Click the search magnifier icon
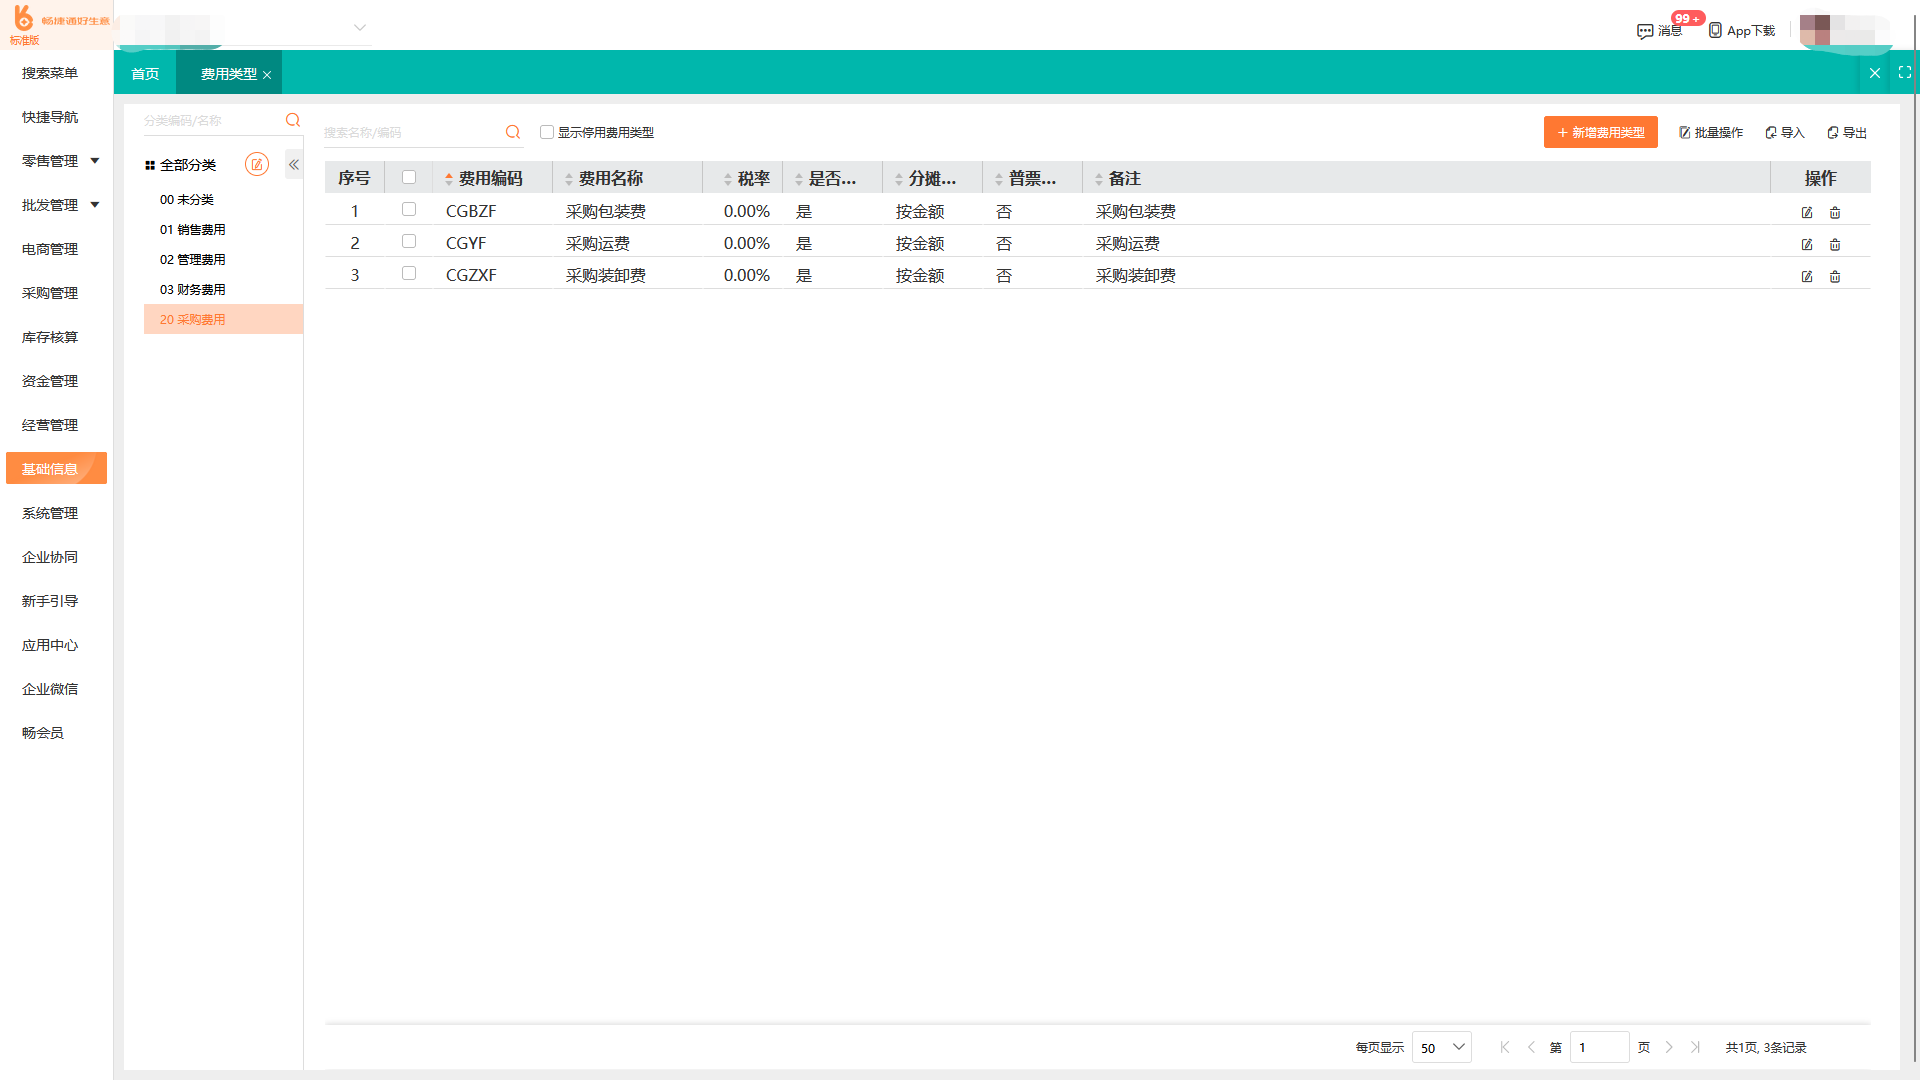The height and width of the screenshot is (1080, 1920). pyautogui.click(x=513, y=131)
